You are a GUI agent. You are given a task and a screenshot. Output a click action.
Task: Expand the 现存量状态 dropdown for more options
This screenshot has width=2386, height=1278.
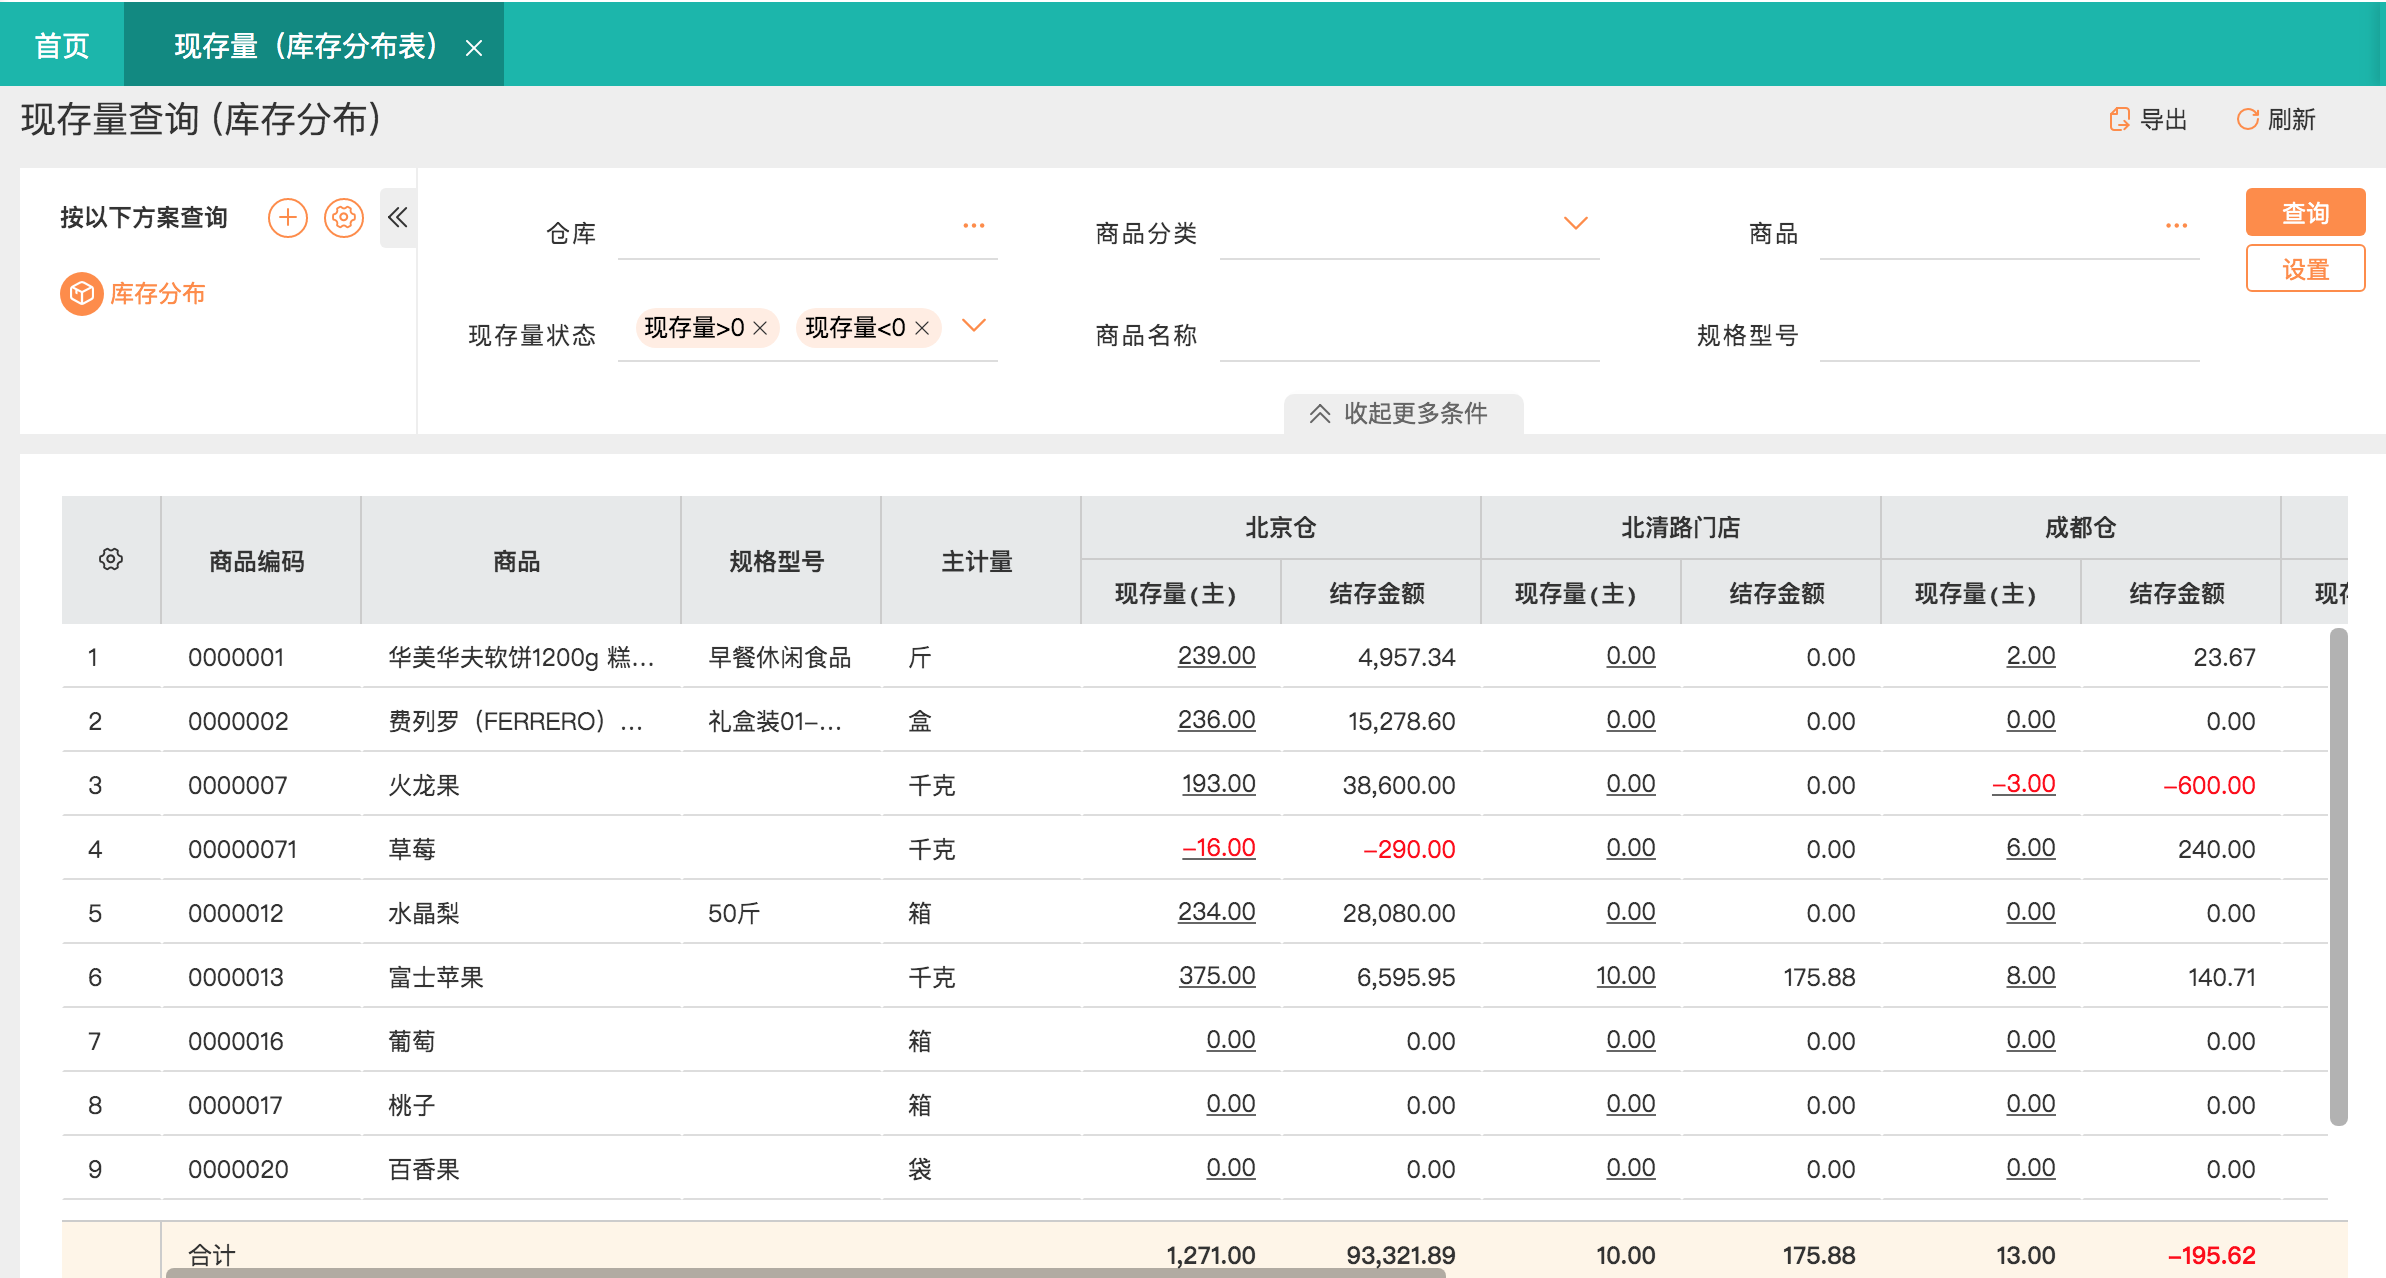978,328
